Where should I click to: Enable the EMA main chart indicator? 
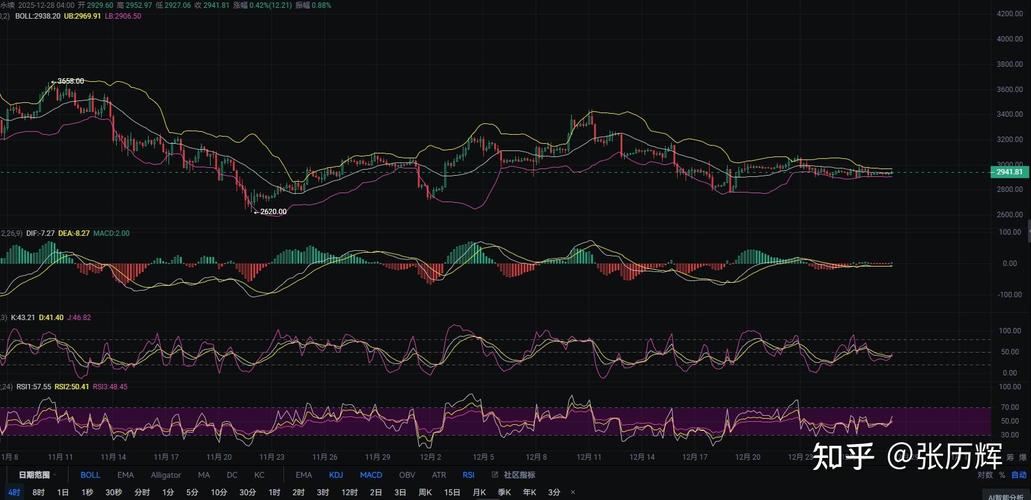[124, 475]
